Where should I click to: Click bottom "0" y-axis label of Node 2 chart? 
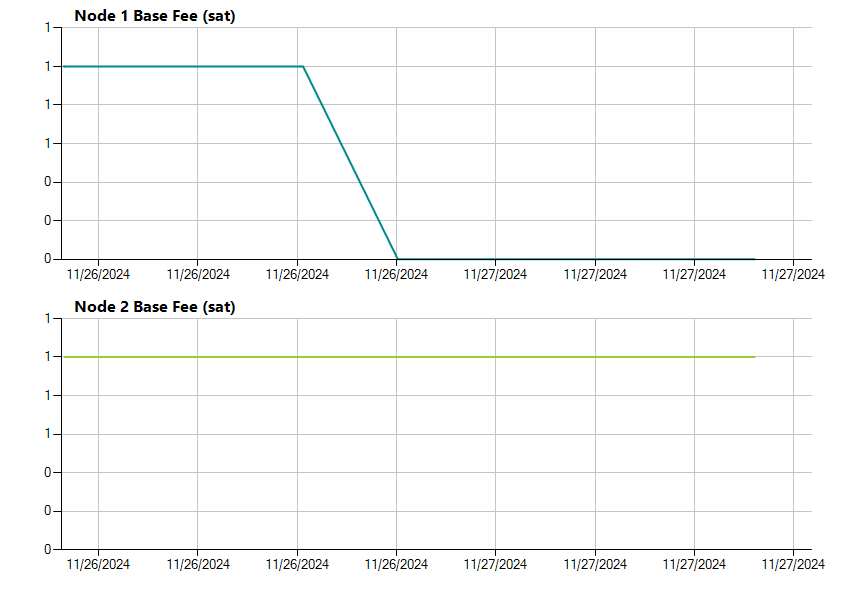click(46, 549)
